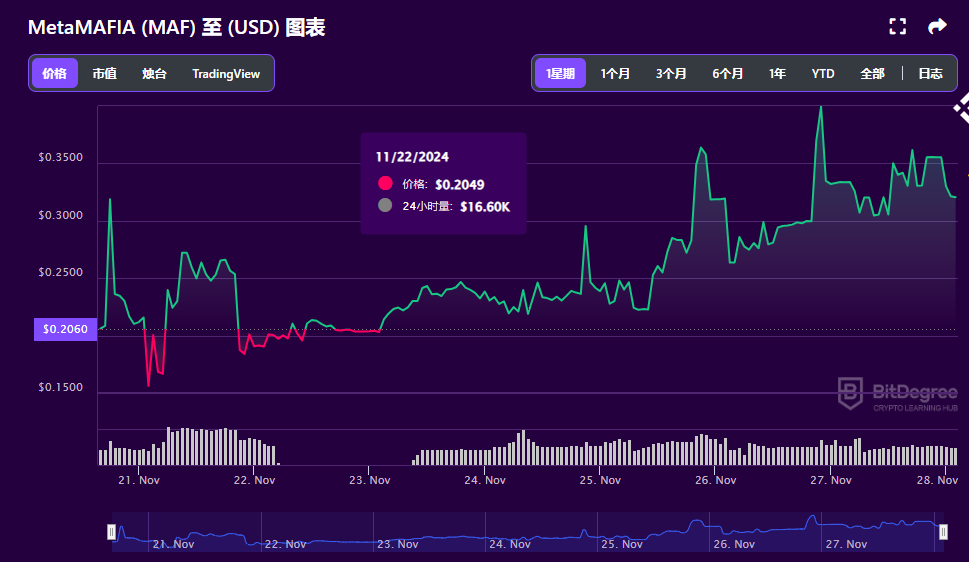969x562 pixels.
Task: Set range to 6个月
Action: pyautogui.click(x=727, y=73)
